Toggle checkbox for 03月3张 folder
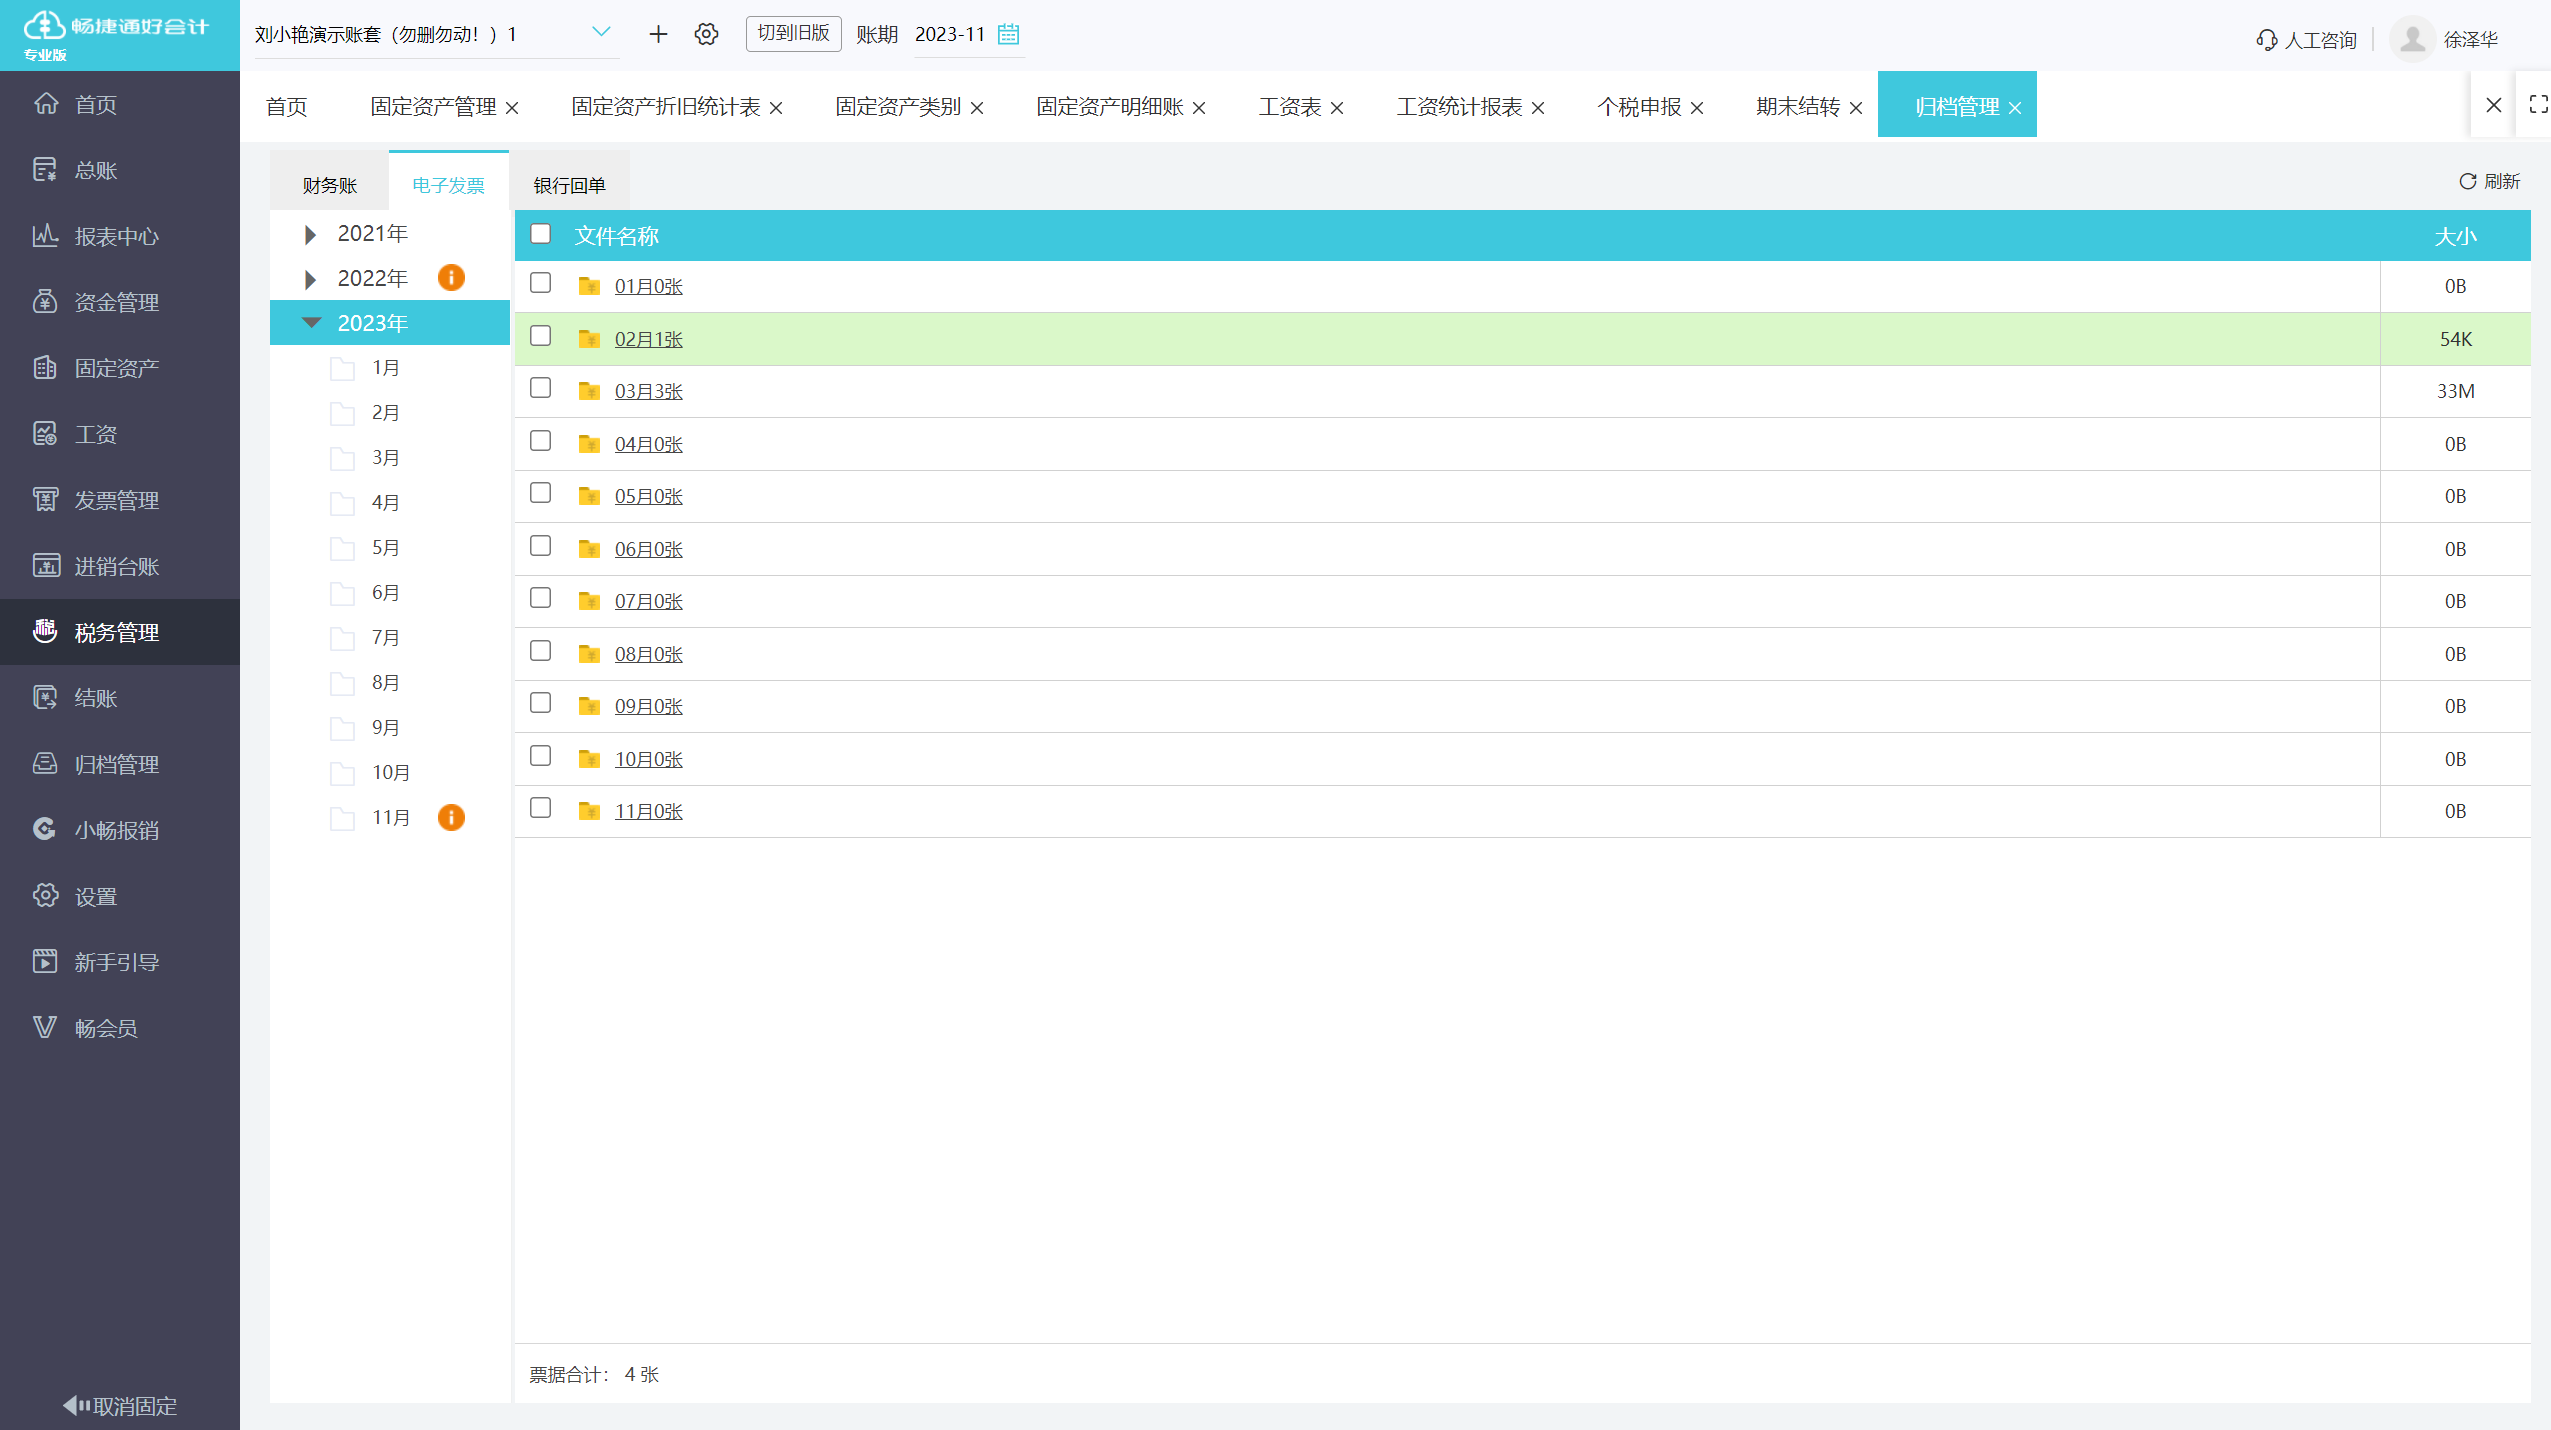The image size is (2551, 1430). point(541,389)
